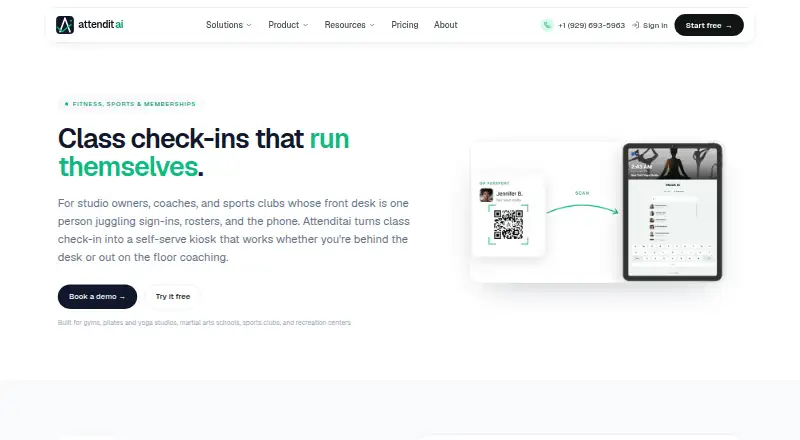Open the Sign in link

655,26
